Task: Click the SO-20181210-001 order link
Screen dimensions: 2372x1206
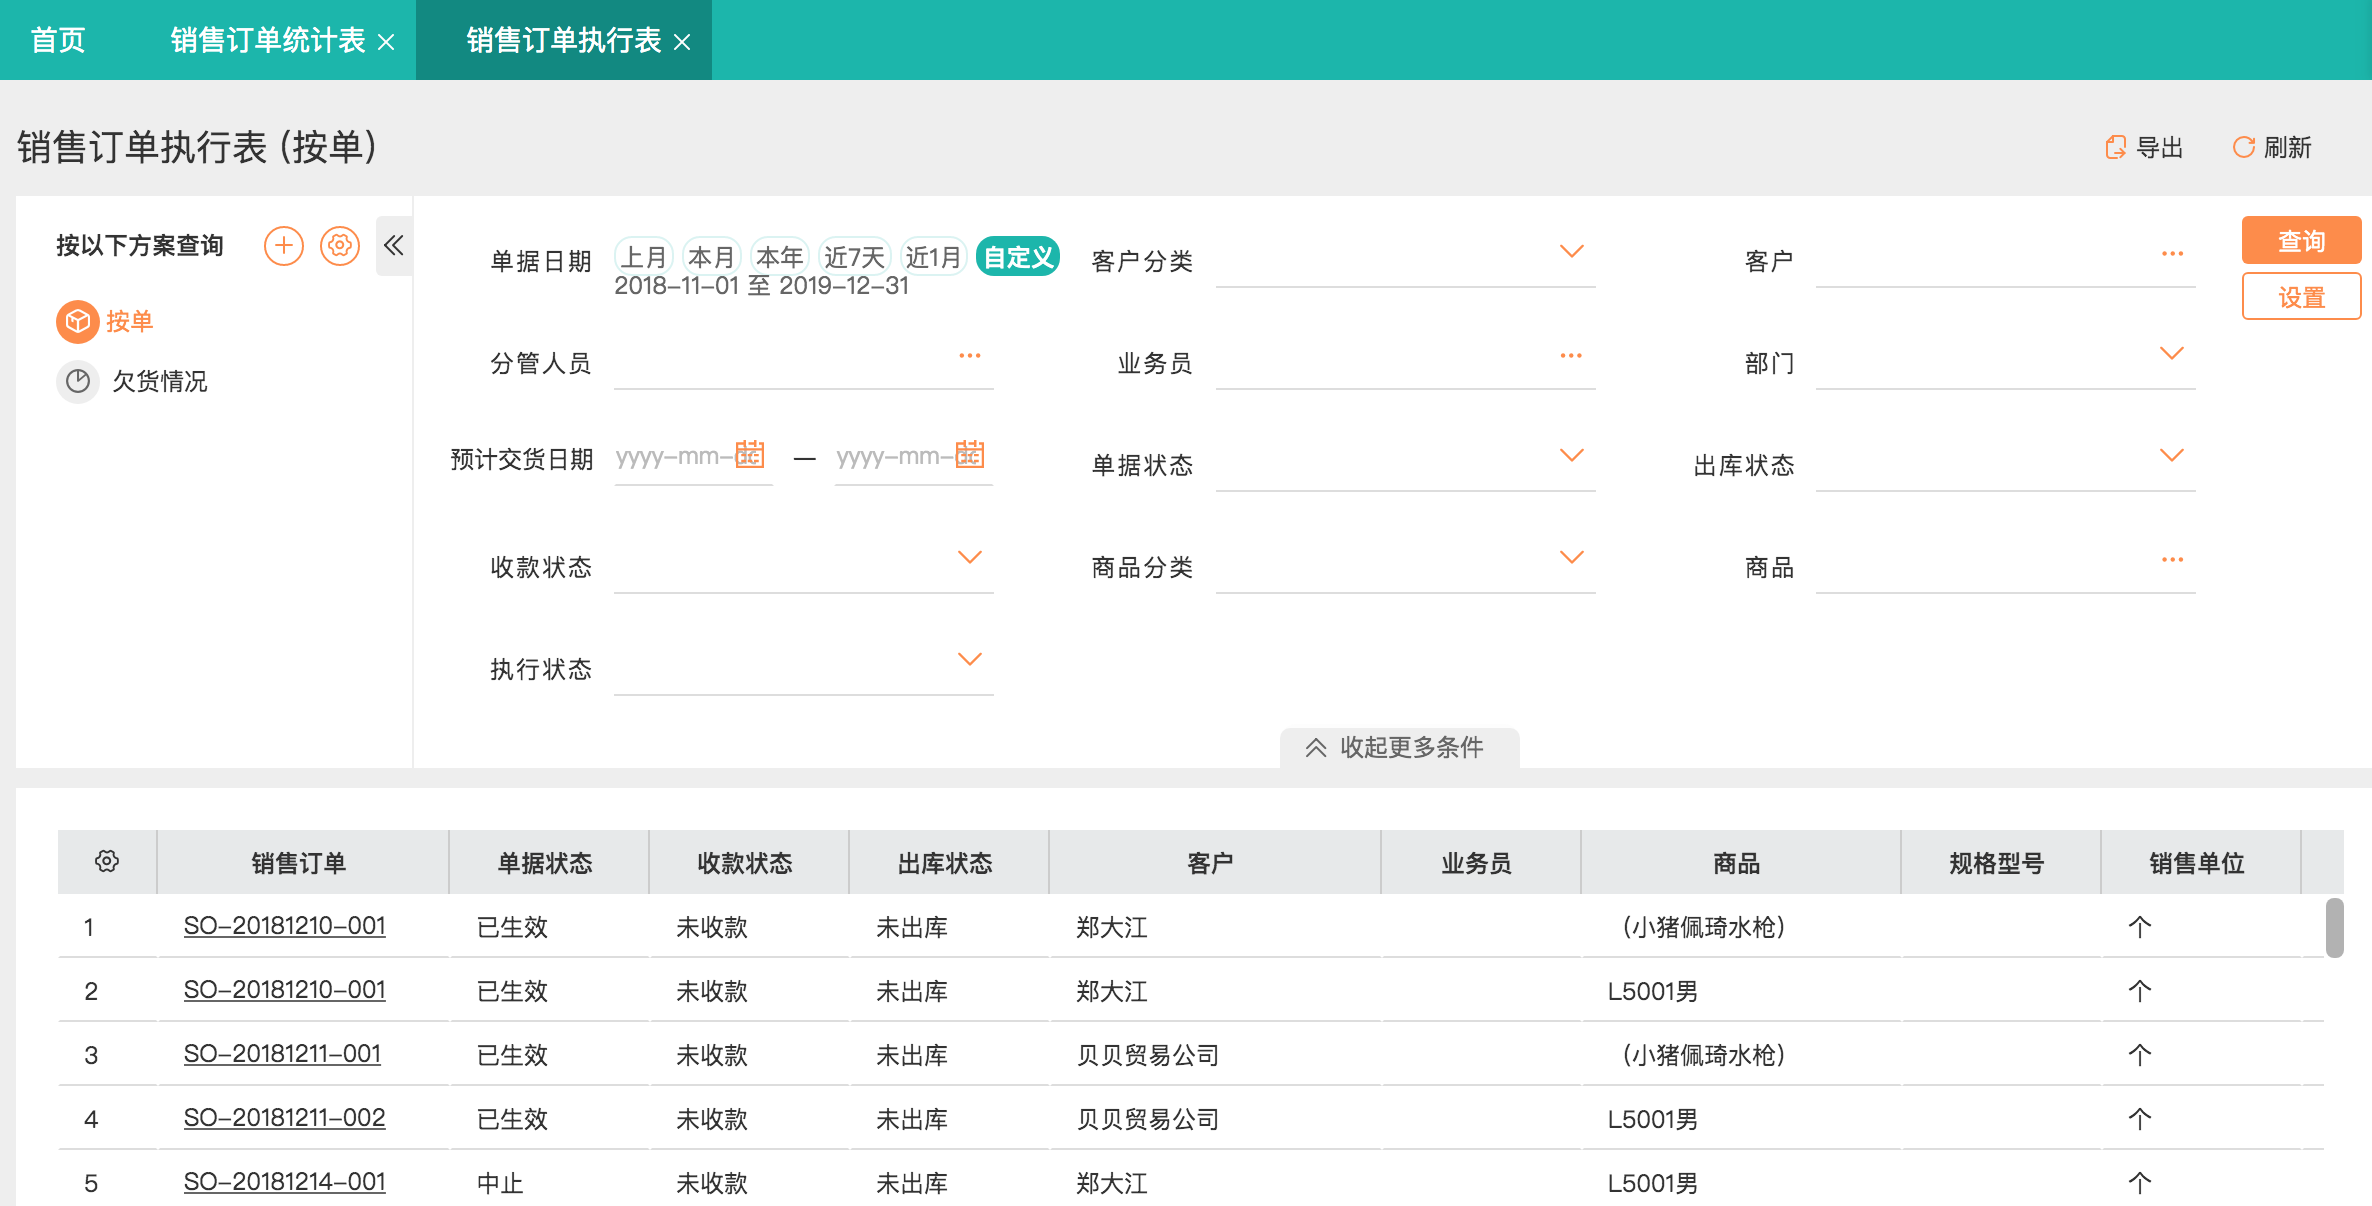Action: pos(282,926)
